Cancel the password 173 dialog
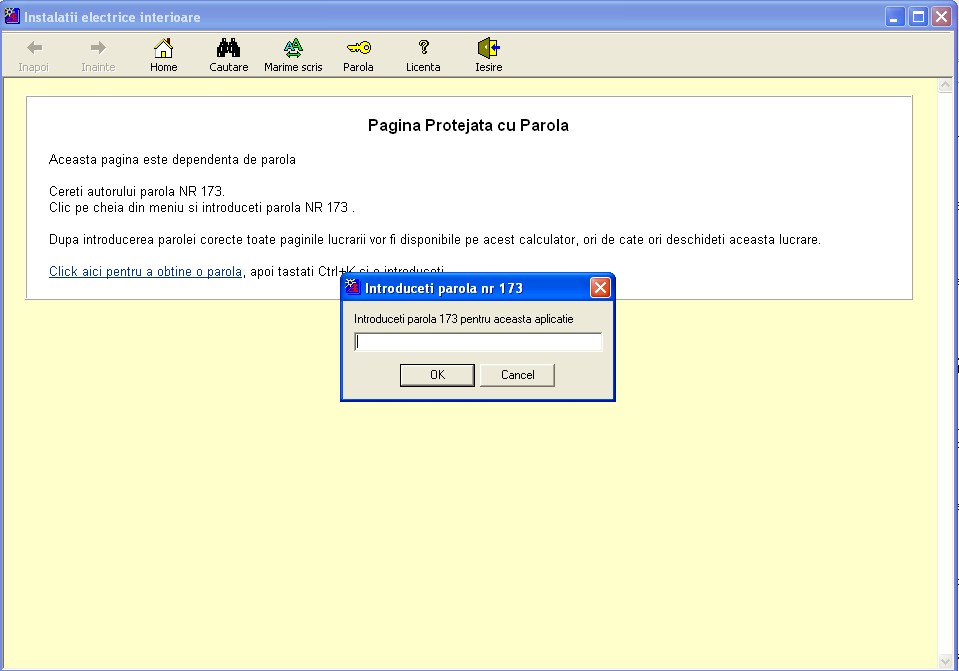Image resolution: width=959 pixels, height=671 pixels. coord(517,375)
